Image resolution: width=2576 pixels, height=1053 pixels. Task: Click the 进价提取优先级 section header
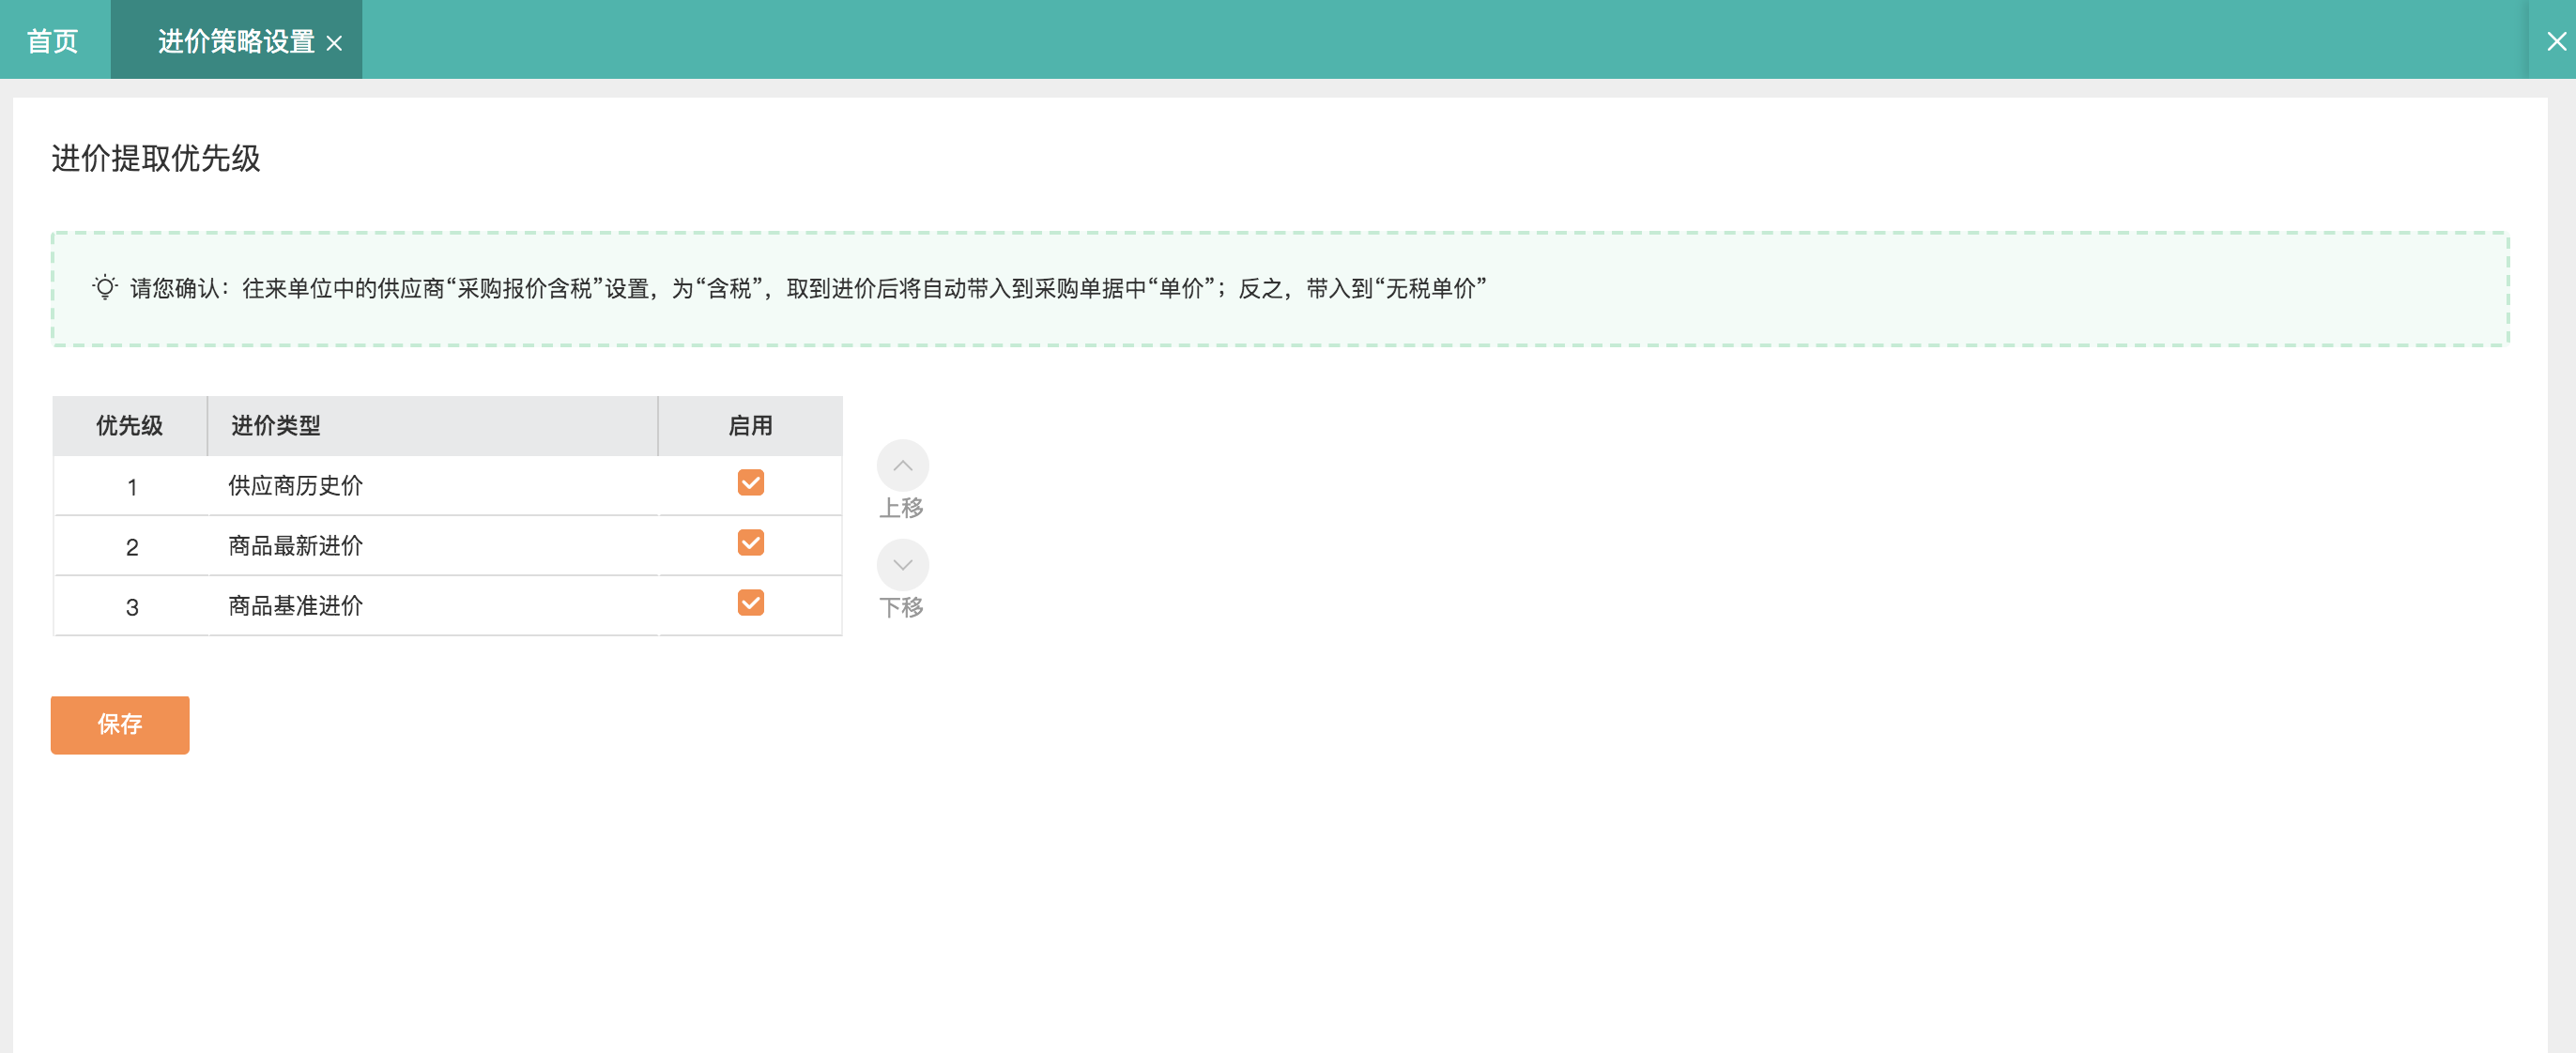pyautogui.click(x=161, y=160)
